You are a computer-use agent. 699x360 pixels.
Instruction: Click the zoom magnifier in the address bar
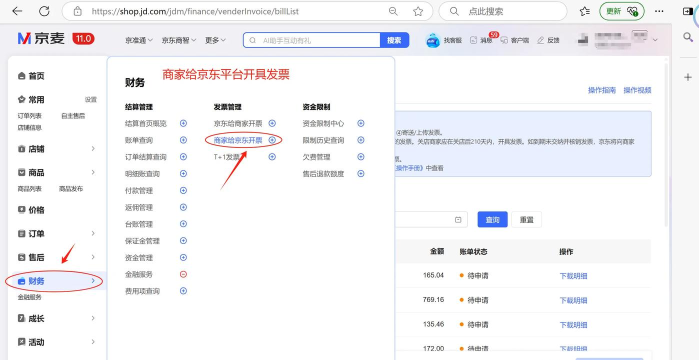[393, 12]
